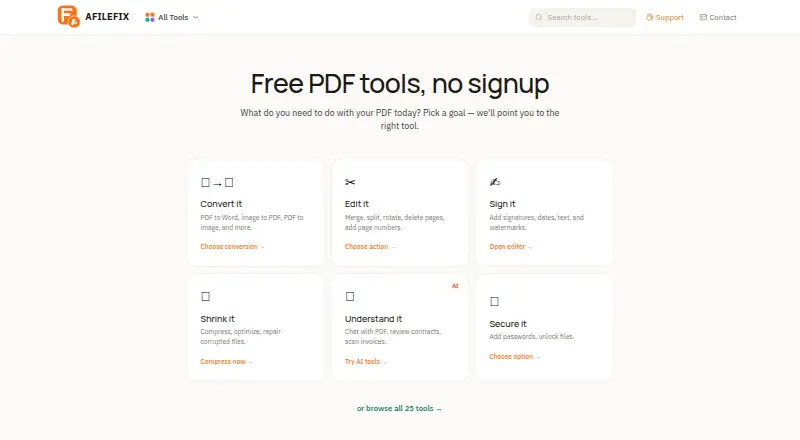The height and width of the screenshot is (440, 800).
Task: Click the Merge, split, rotate description text
Action: click(x=394, y=222)
